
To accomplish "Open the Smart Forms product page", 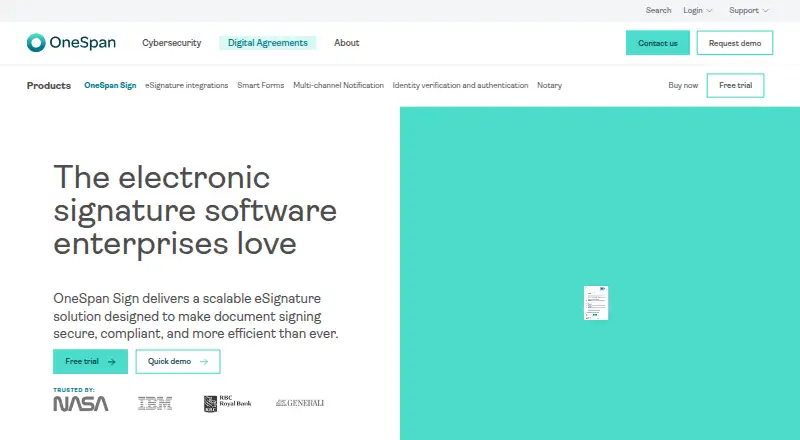I will click(261, 85).
